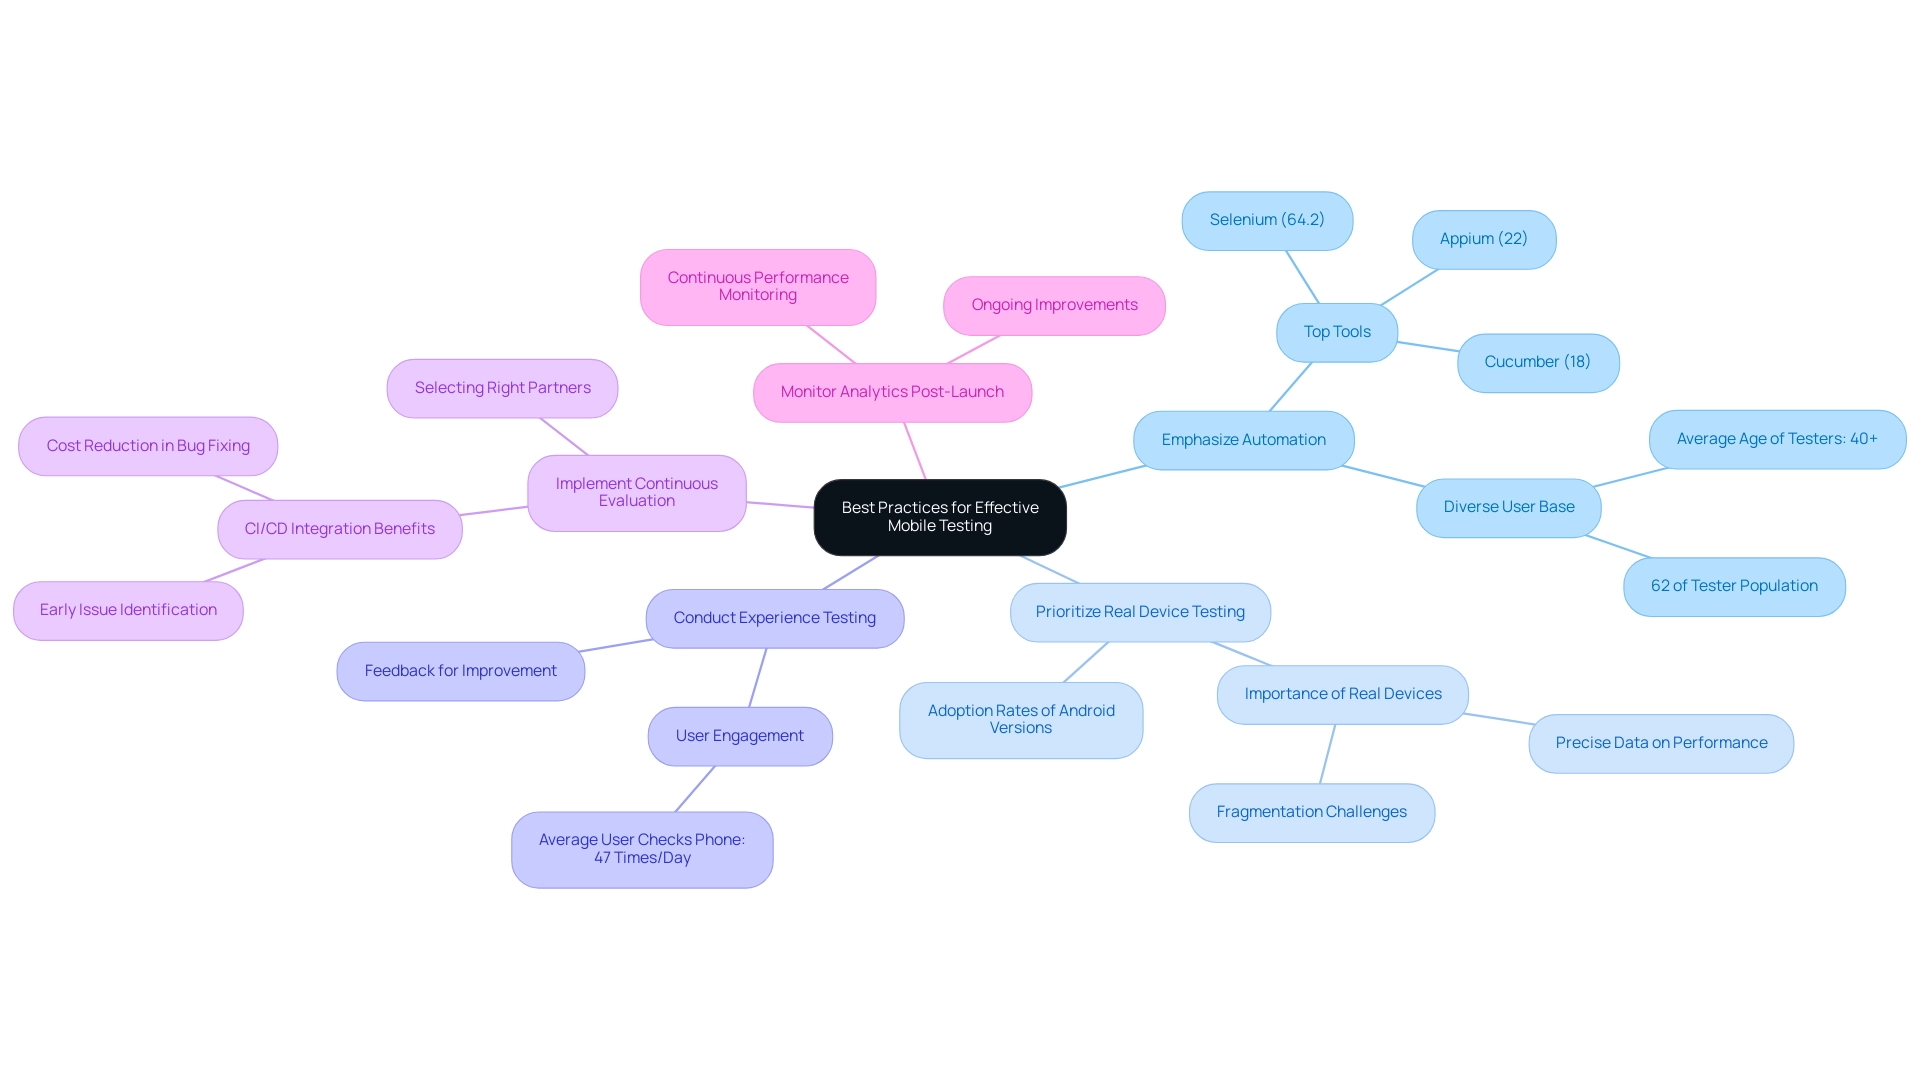Click 'Selecting Right Partners' labeled node

pos(502,387)
